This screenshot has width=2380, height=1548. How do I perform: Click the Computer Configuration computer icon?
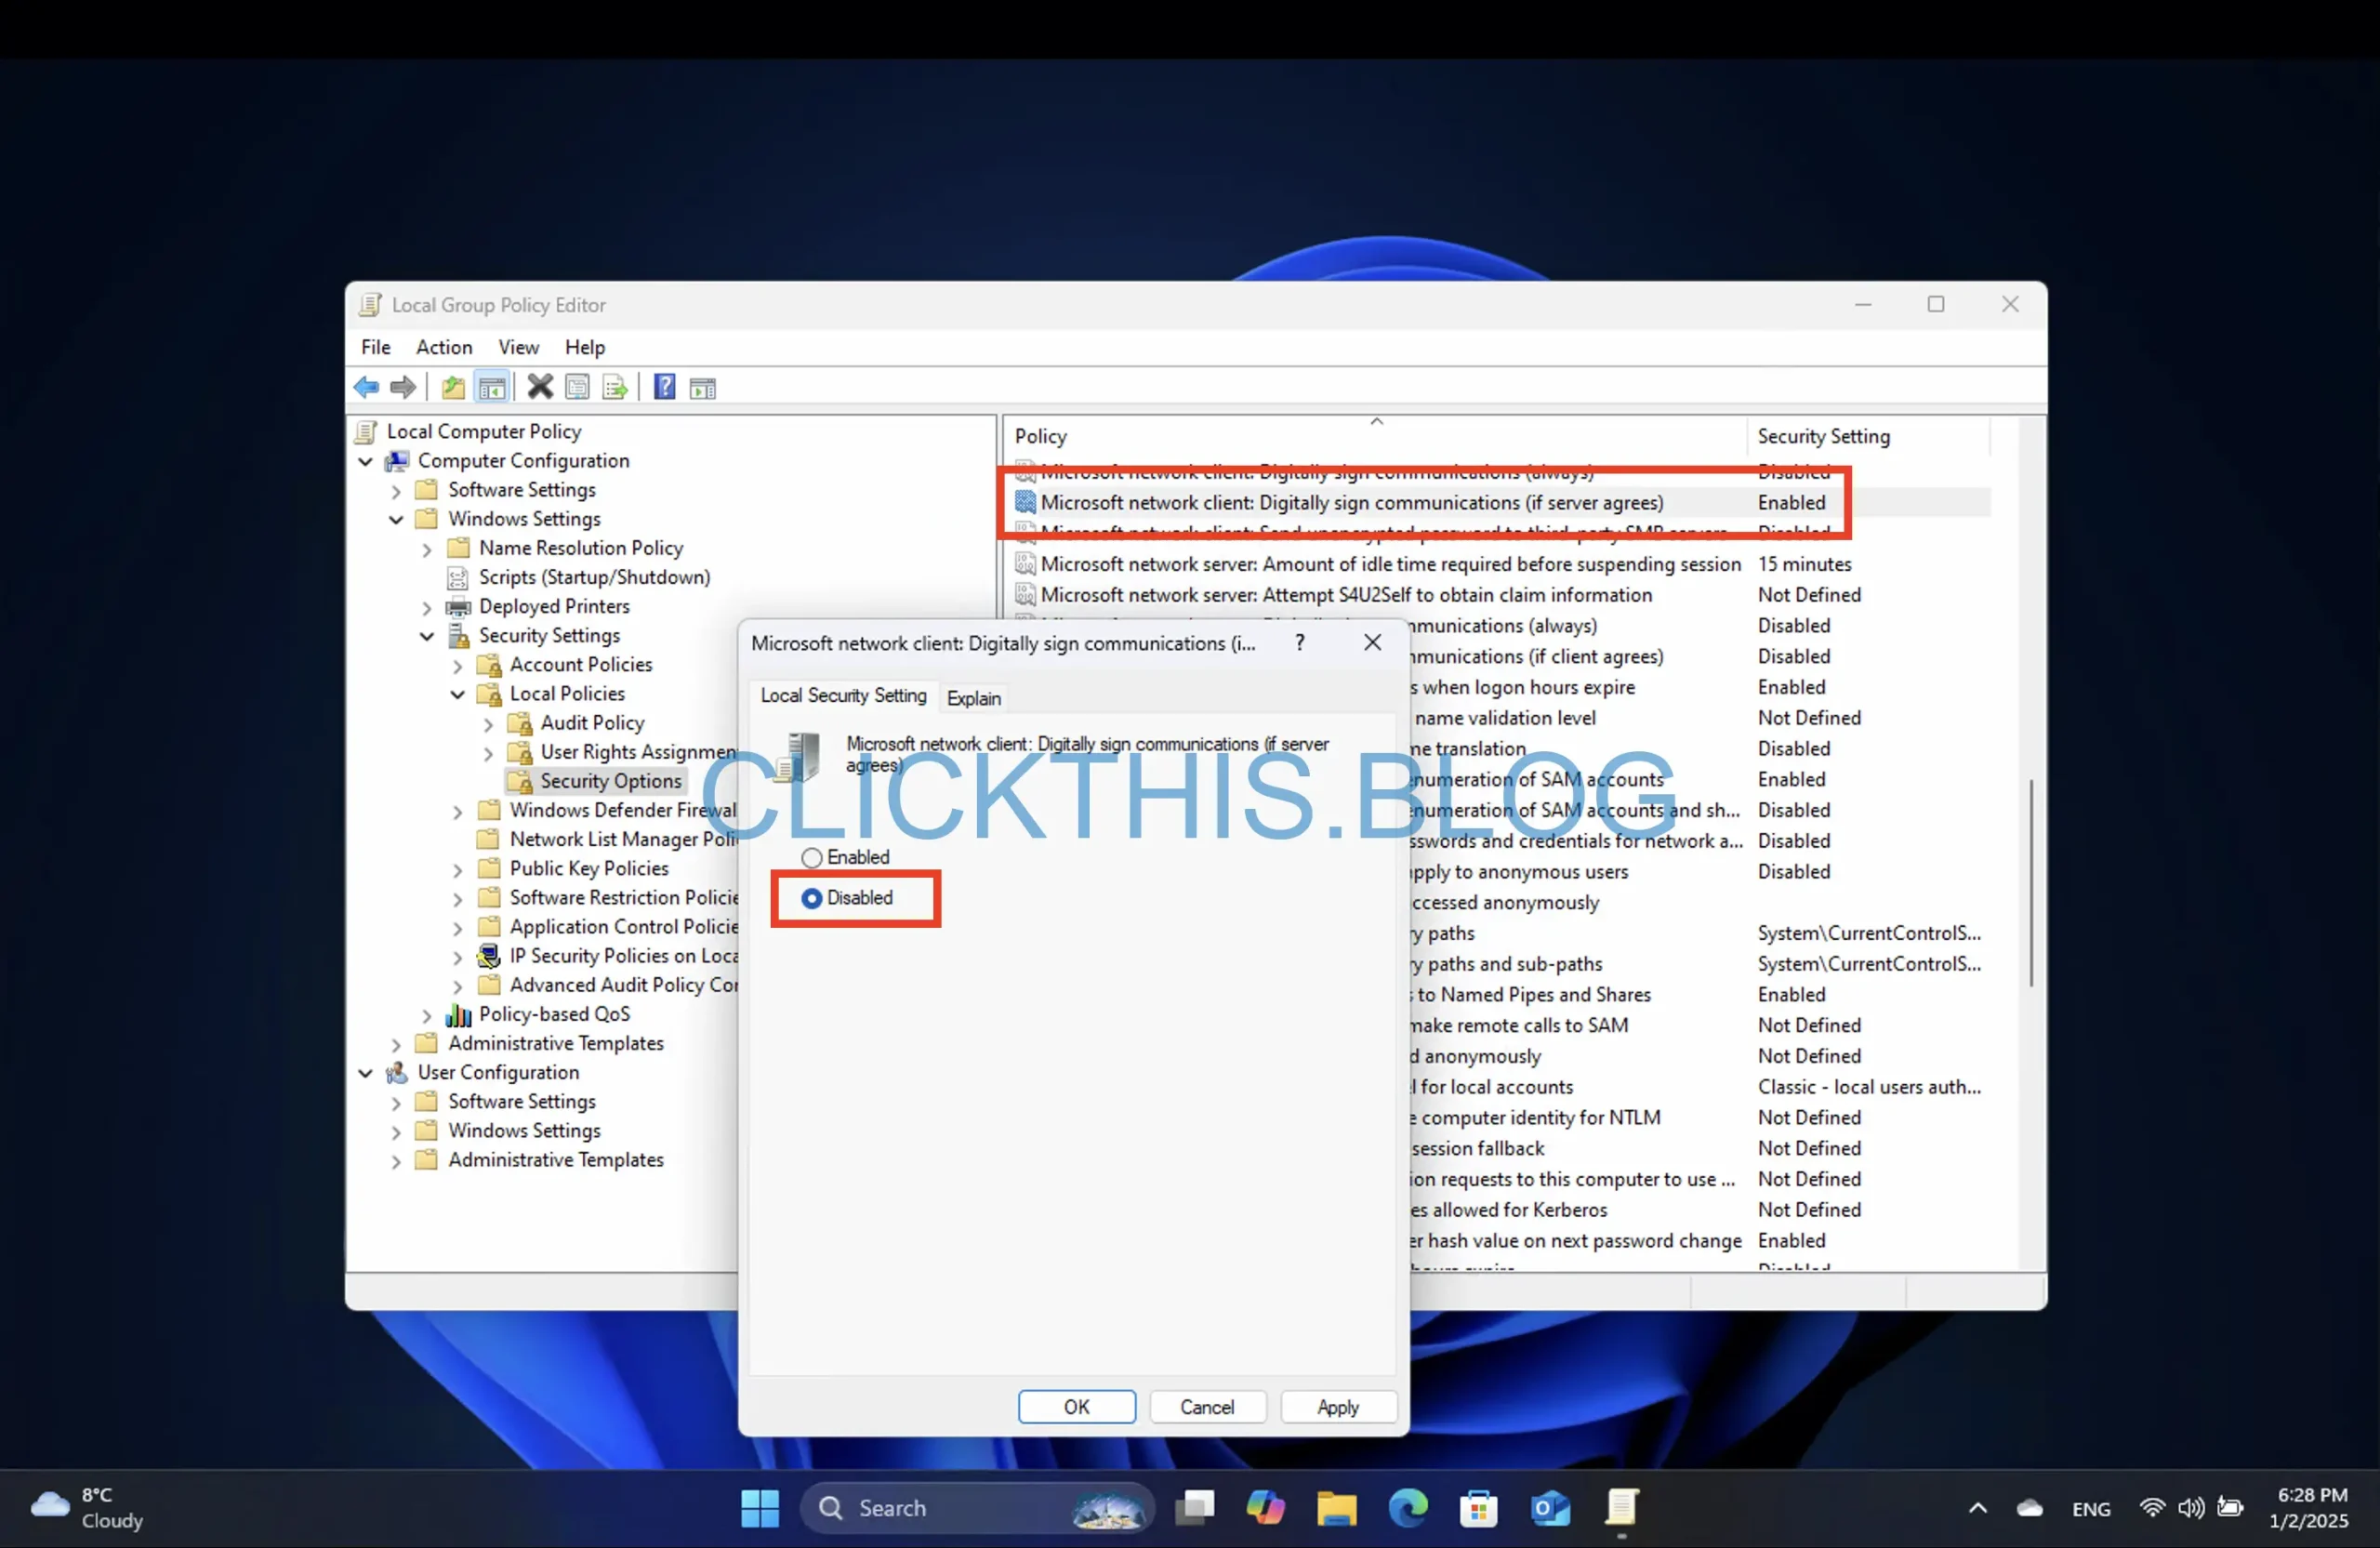[x=397, y=461]
